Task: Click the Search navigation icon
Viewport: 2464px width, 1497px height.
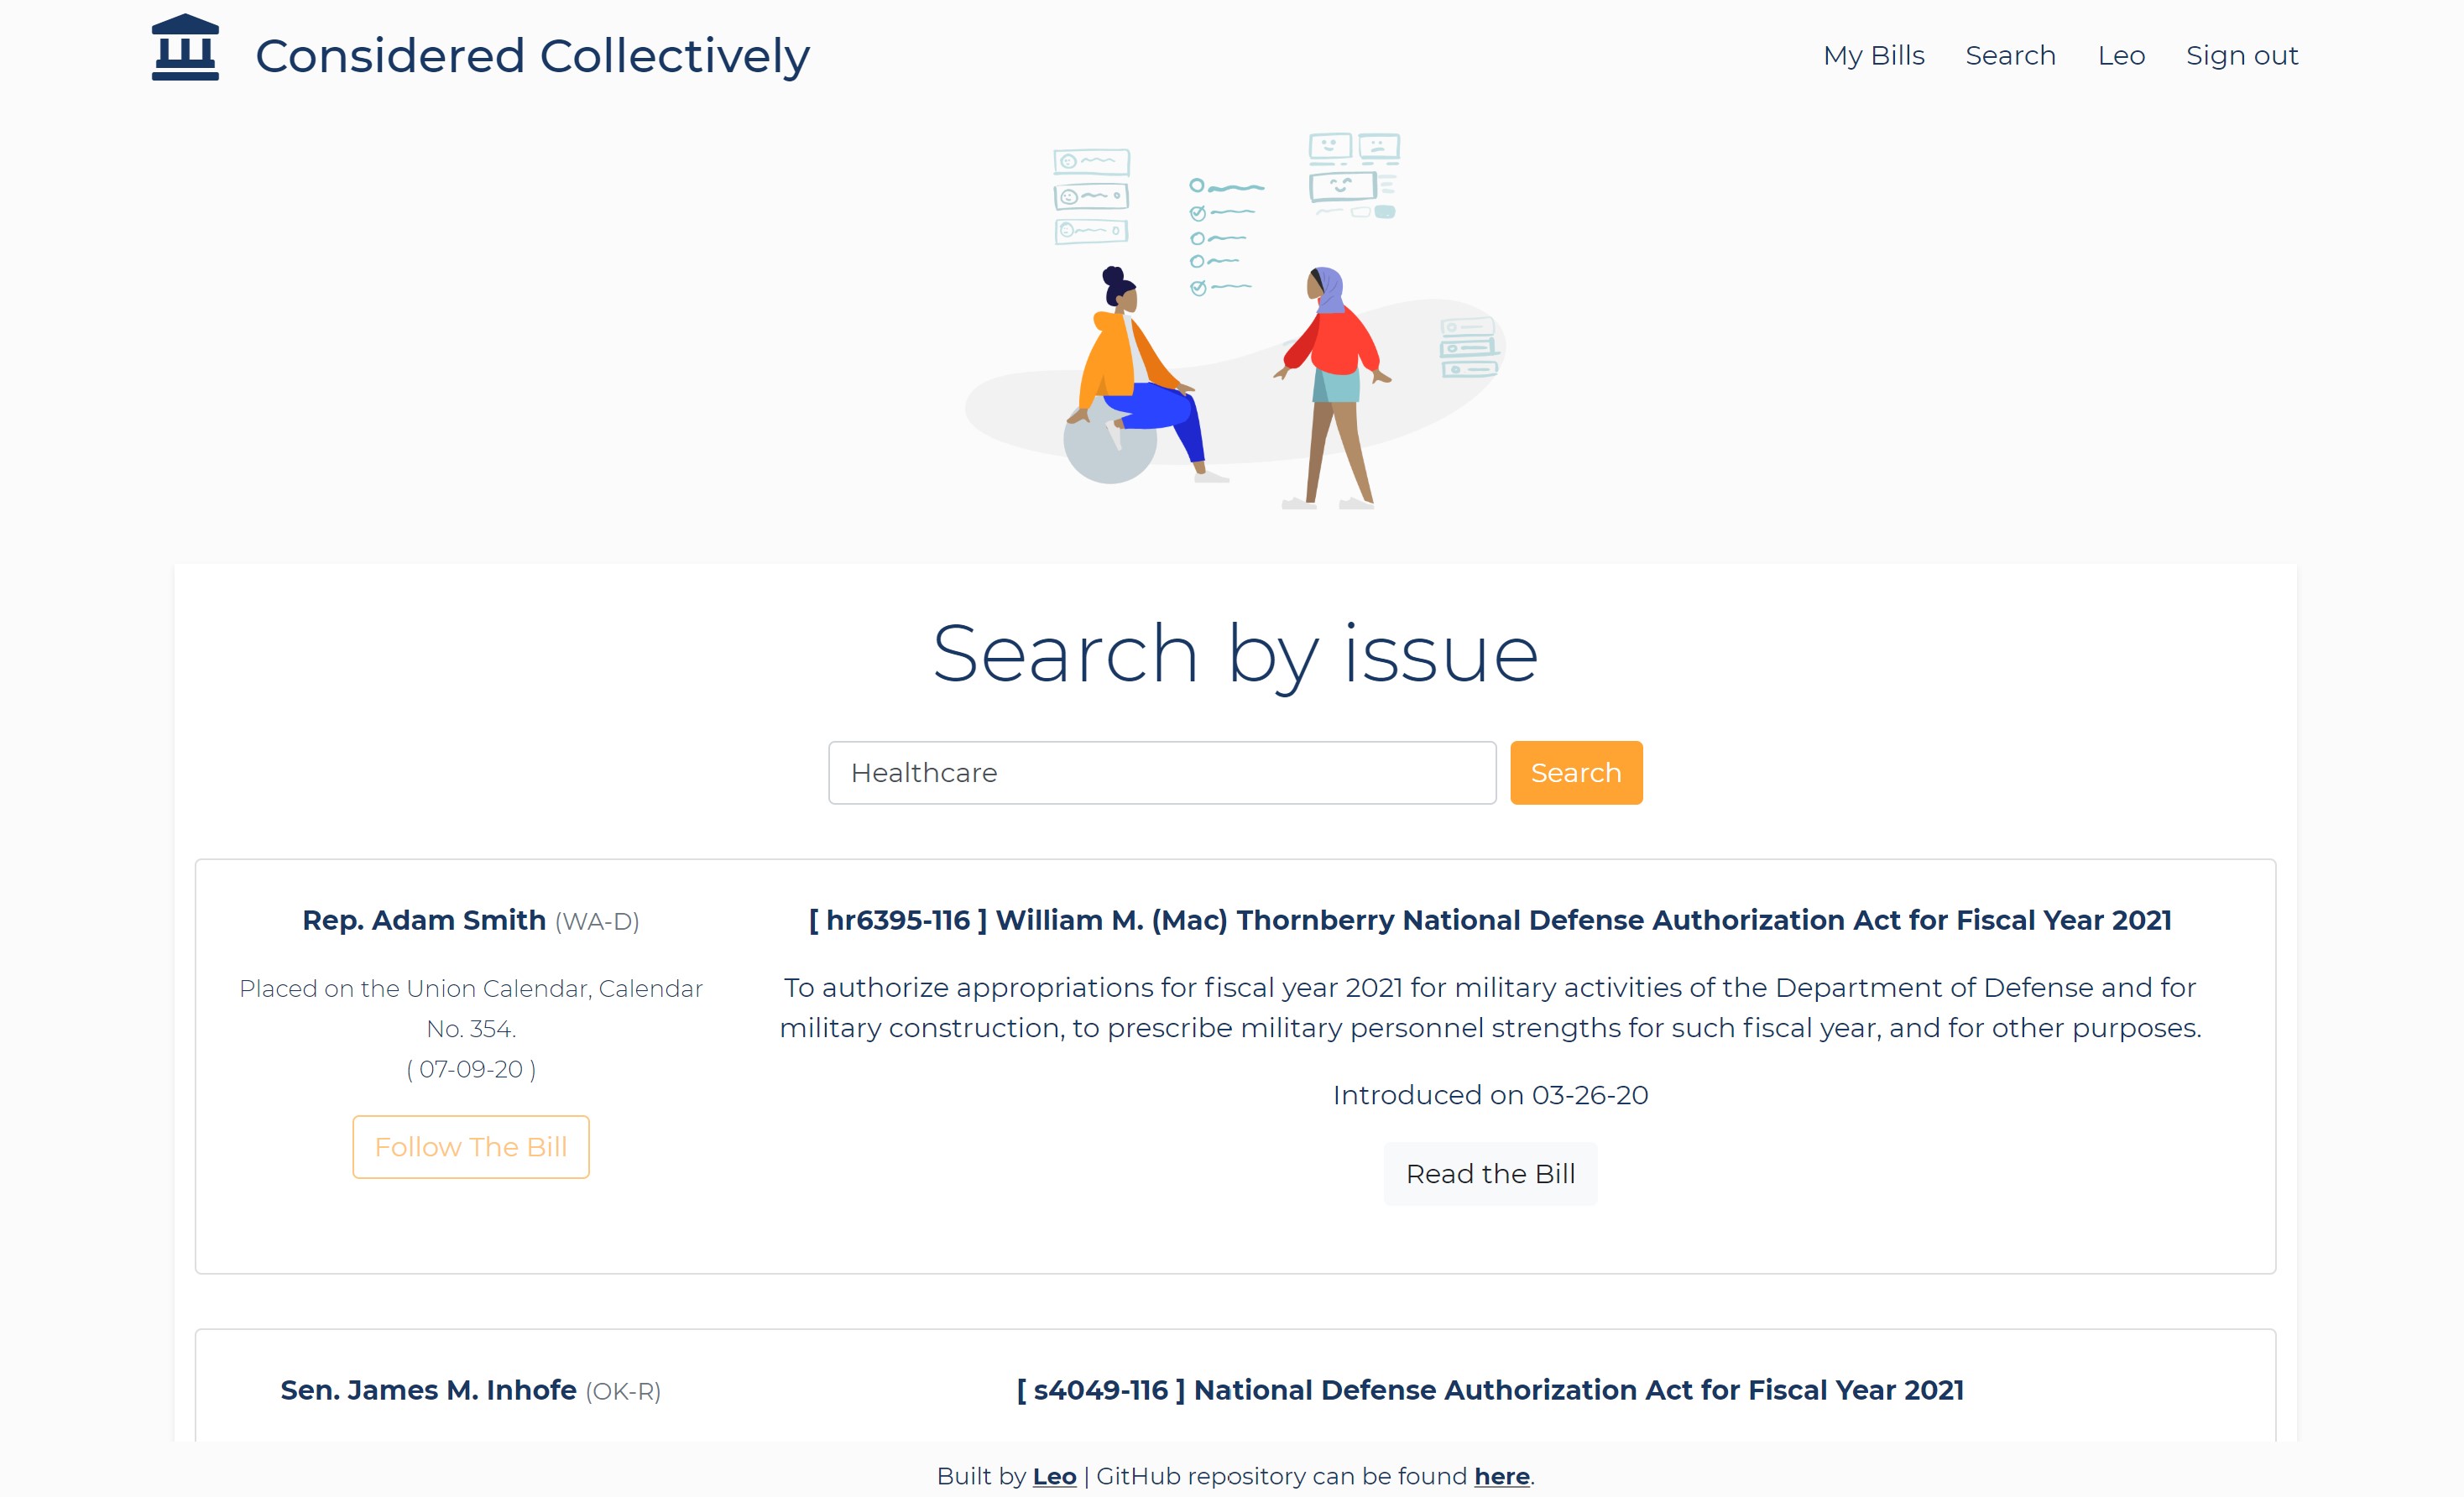Action: click(2010, 55)
